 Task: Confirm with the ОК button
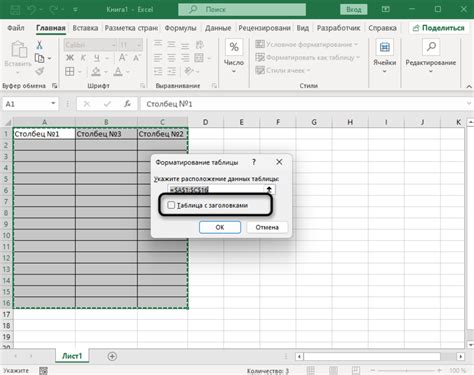[220, 227]
